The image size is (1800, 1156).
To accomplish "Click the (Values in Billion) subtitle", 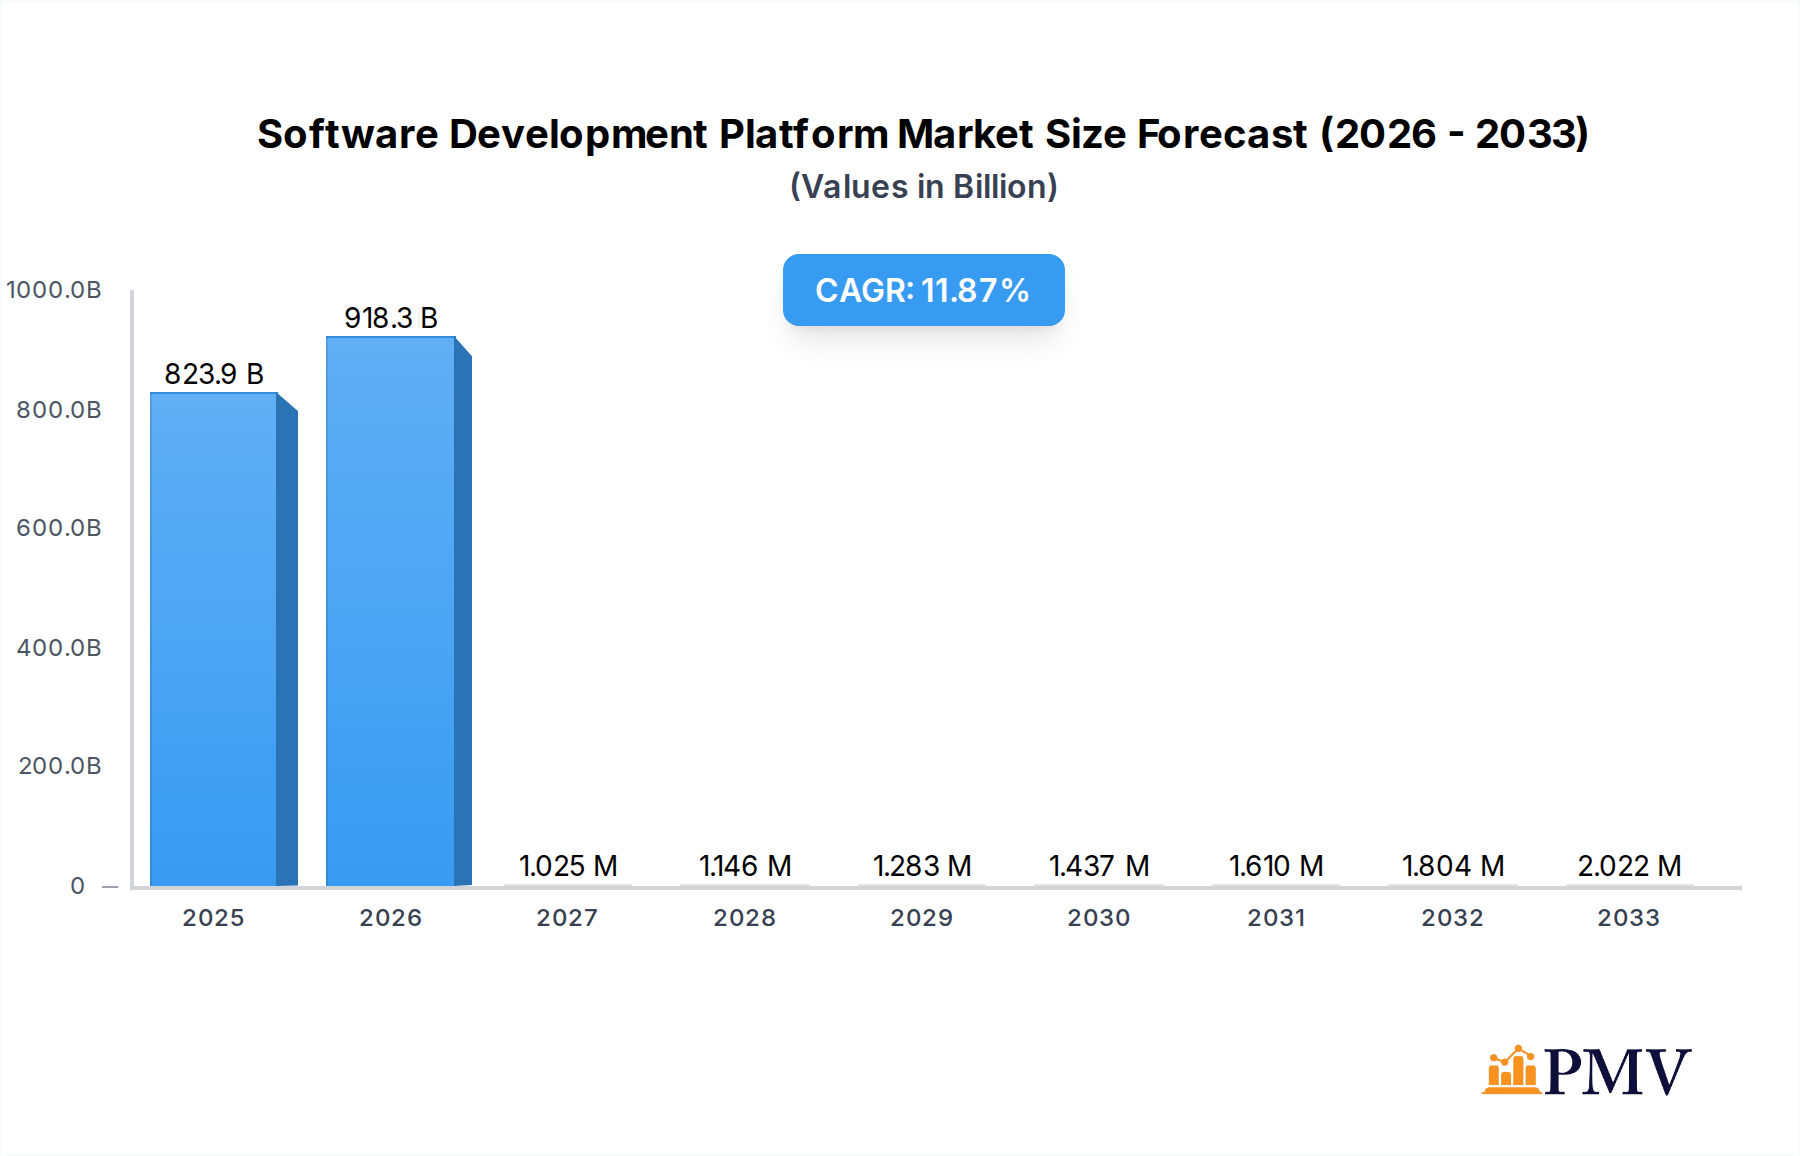I will (x=922, y=186).
